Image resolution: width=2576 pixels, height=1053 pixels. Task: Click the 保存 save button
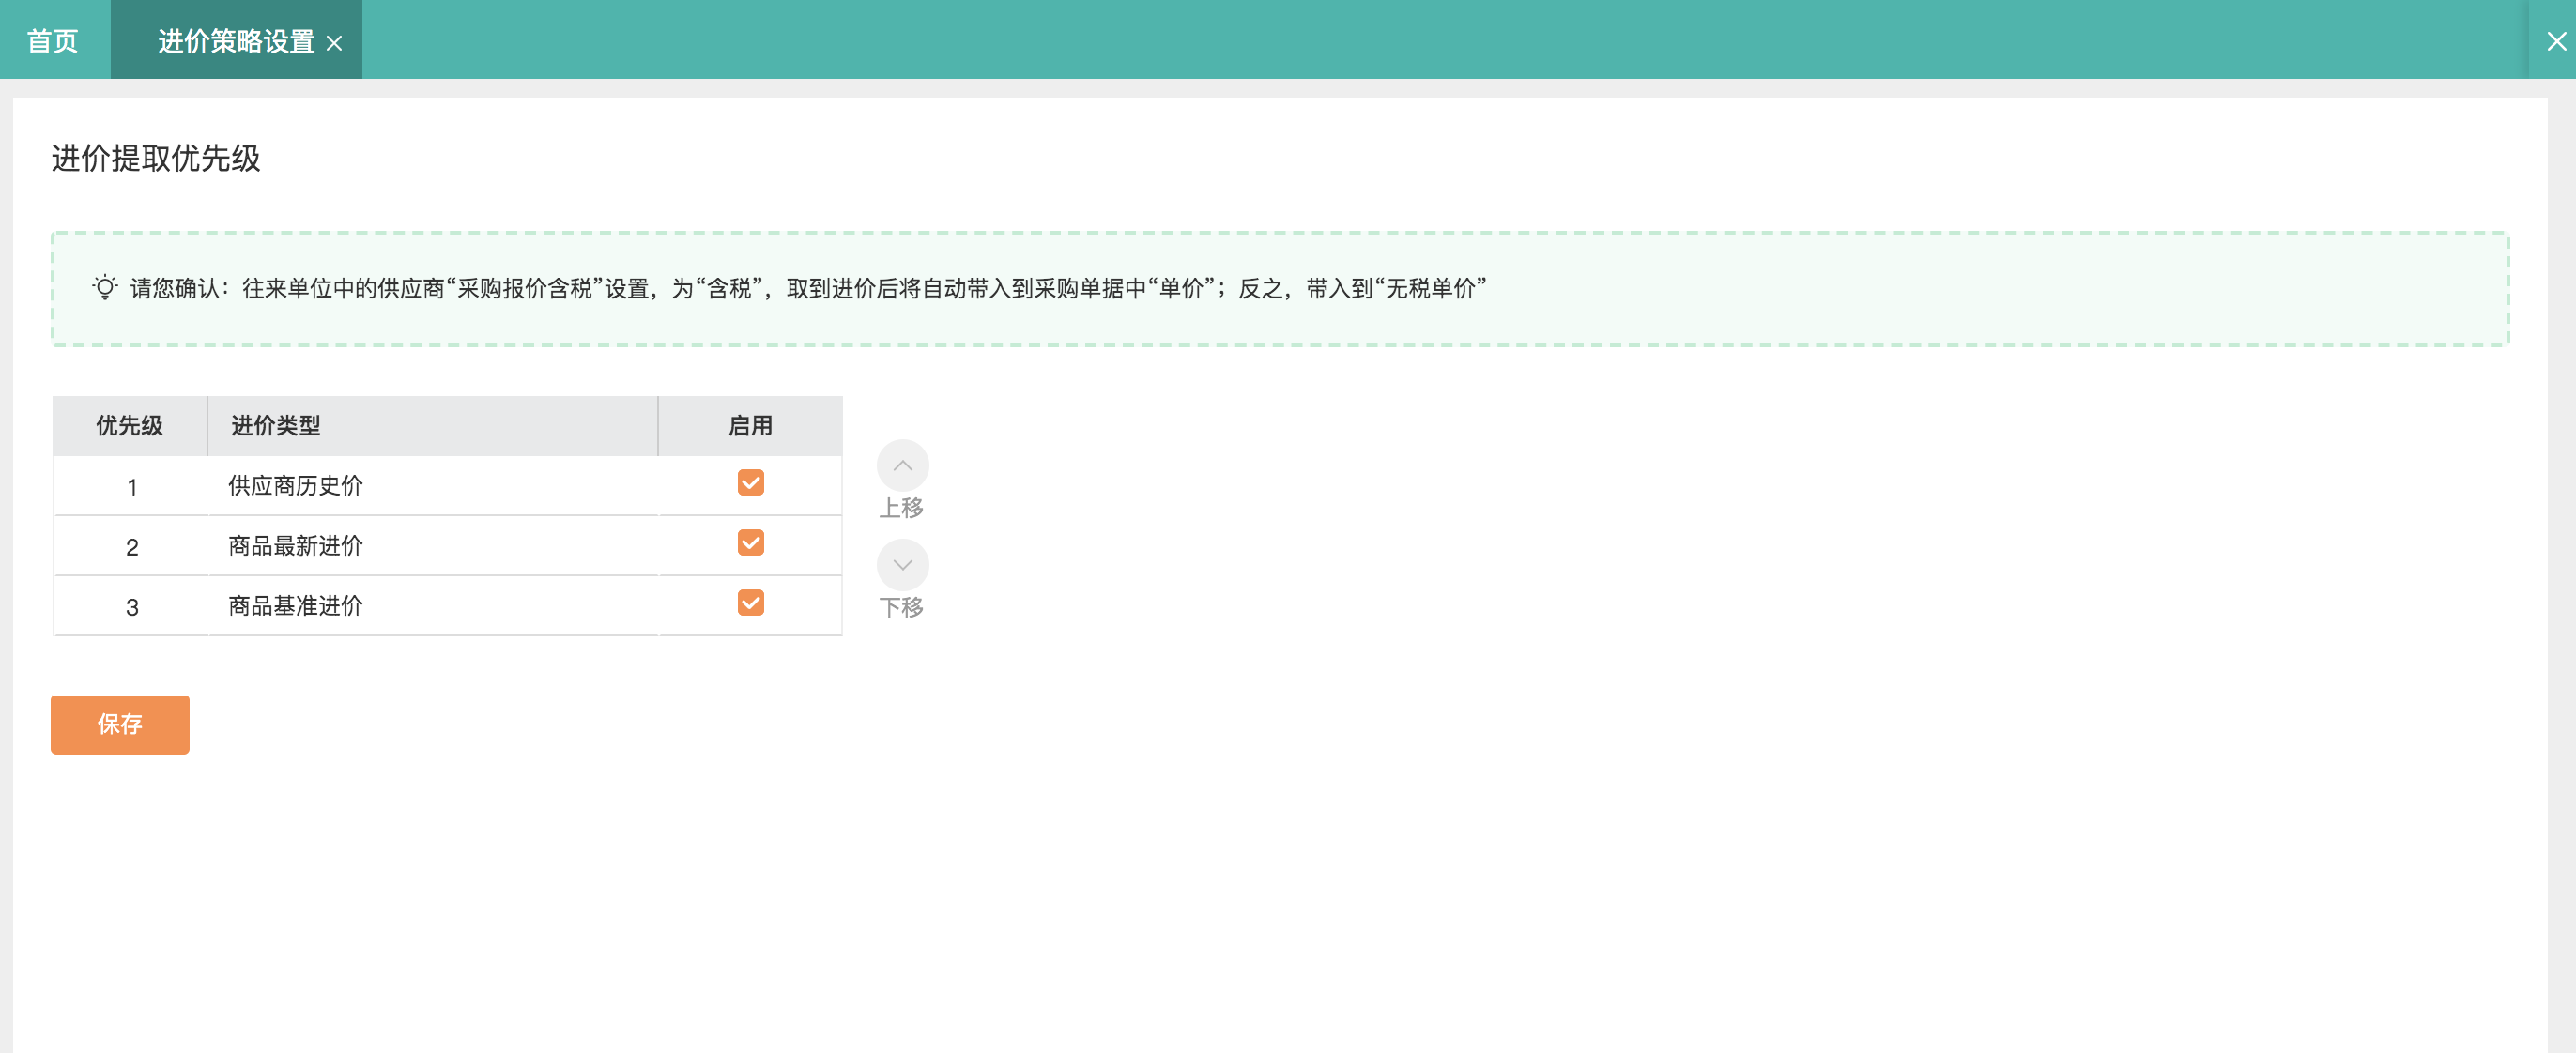coord(120,723)
